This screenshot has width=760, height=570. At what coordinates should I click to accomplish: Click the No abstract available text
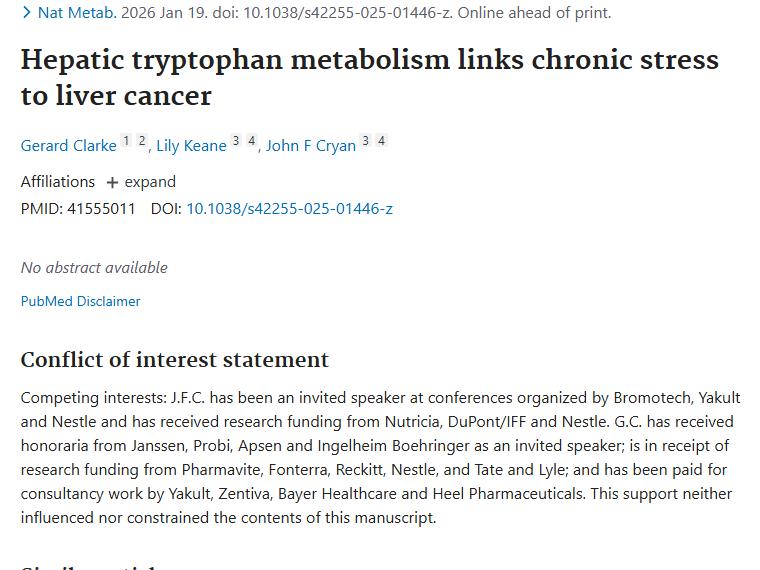(x=94, y=268)
